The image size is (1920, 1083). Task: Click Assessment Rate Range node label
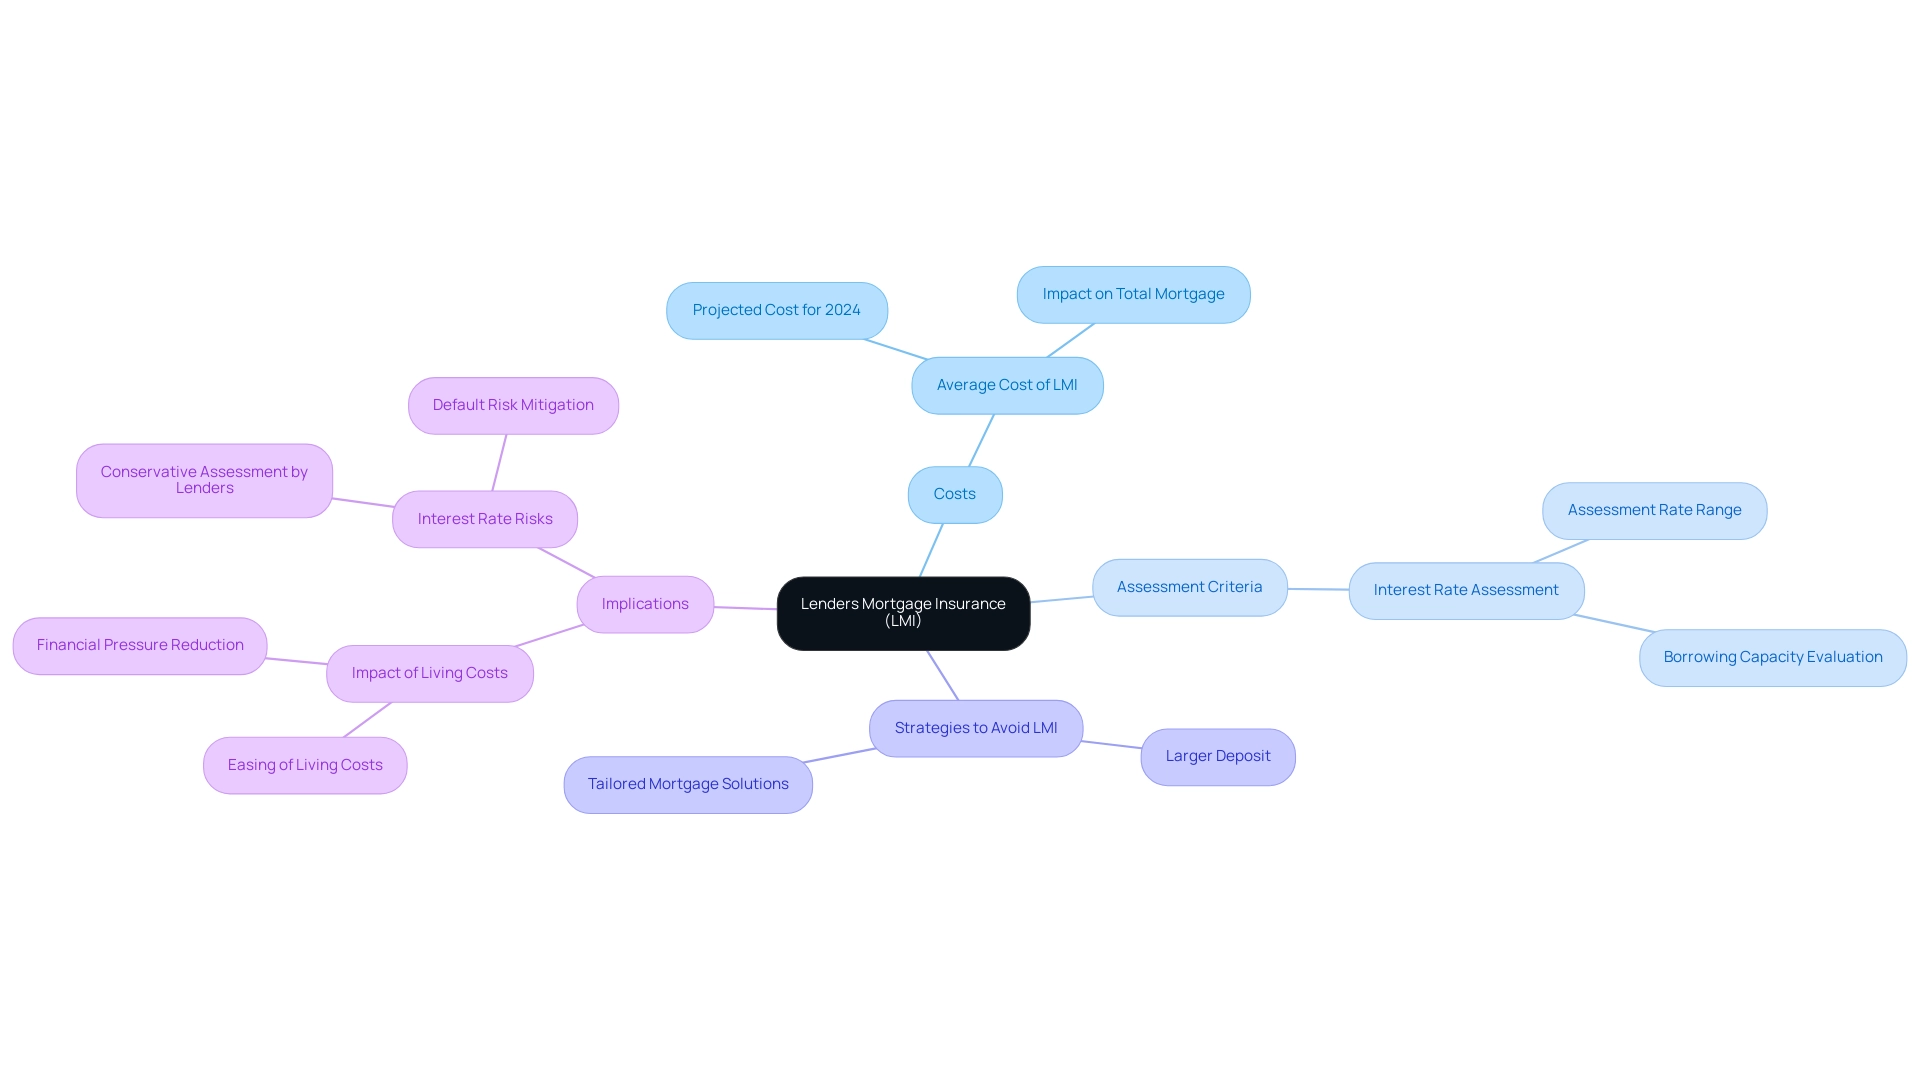(1654, 509)
